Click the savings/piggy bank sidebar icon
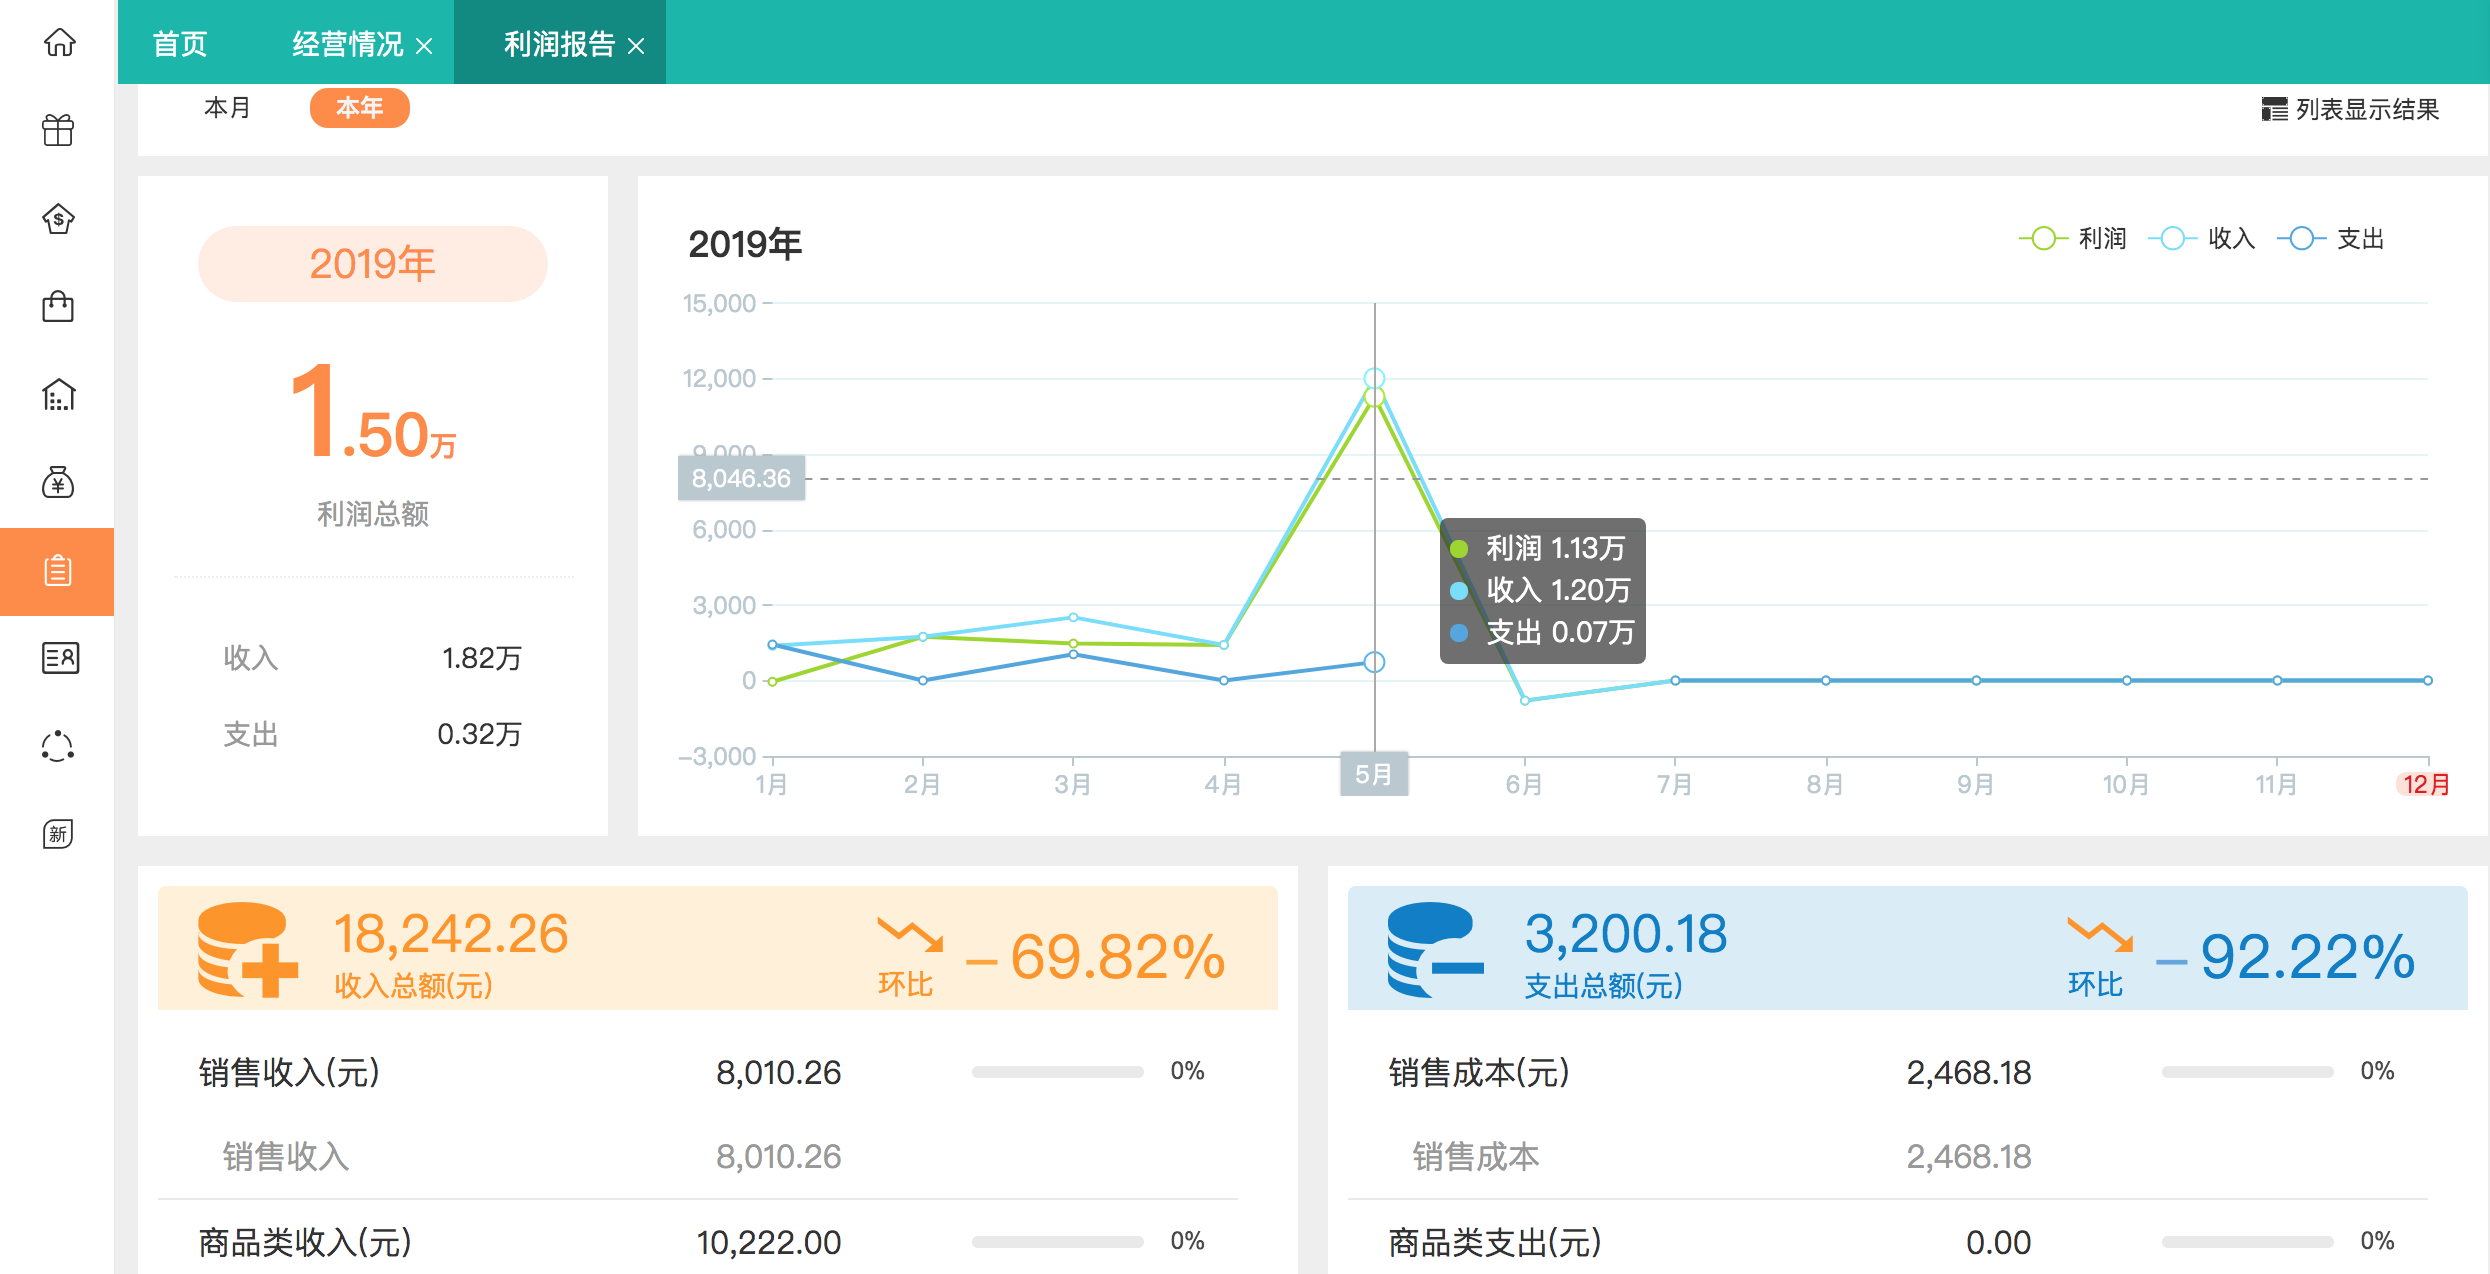The image size is (2490, 1274). (57, 483)
